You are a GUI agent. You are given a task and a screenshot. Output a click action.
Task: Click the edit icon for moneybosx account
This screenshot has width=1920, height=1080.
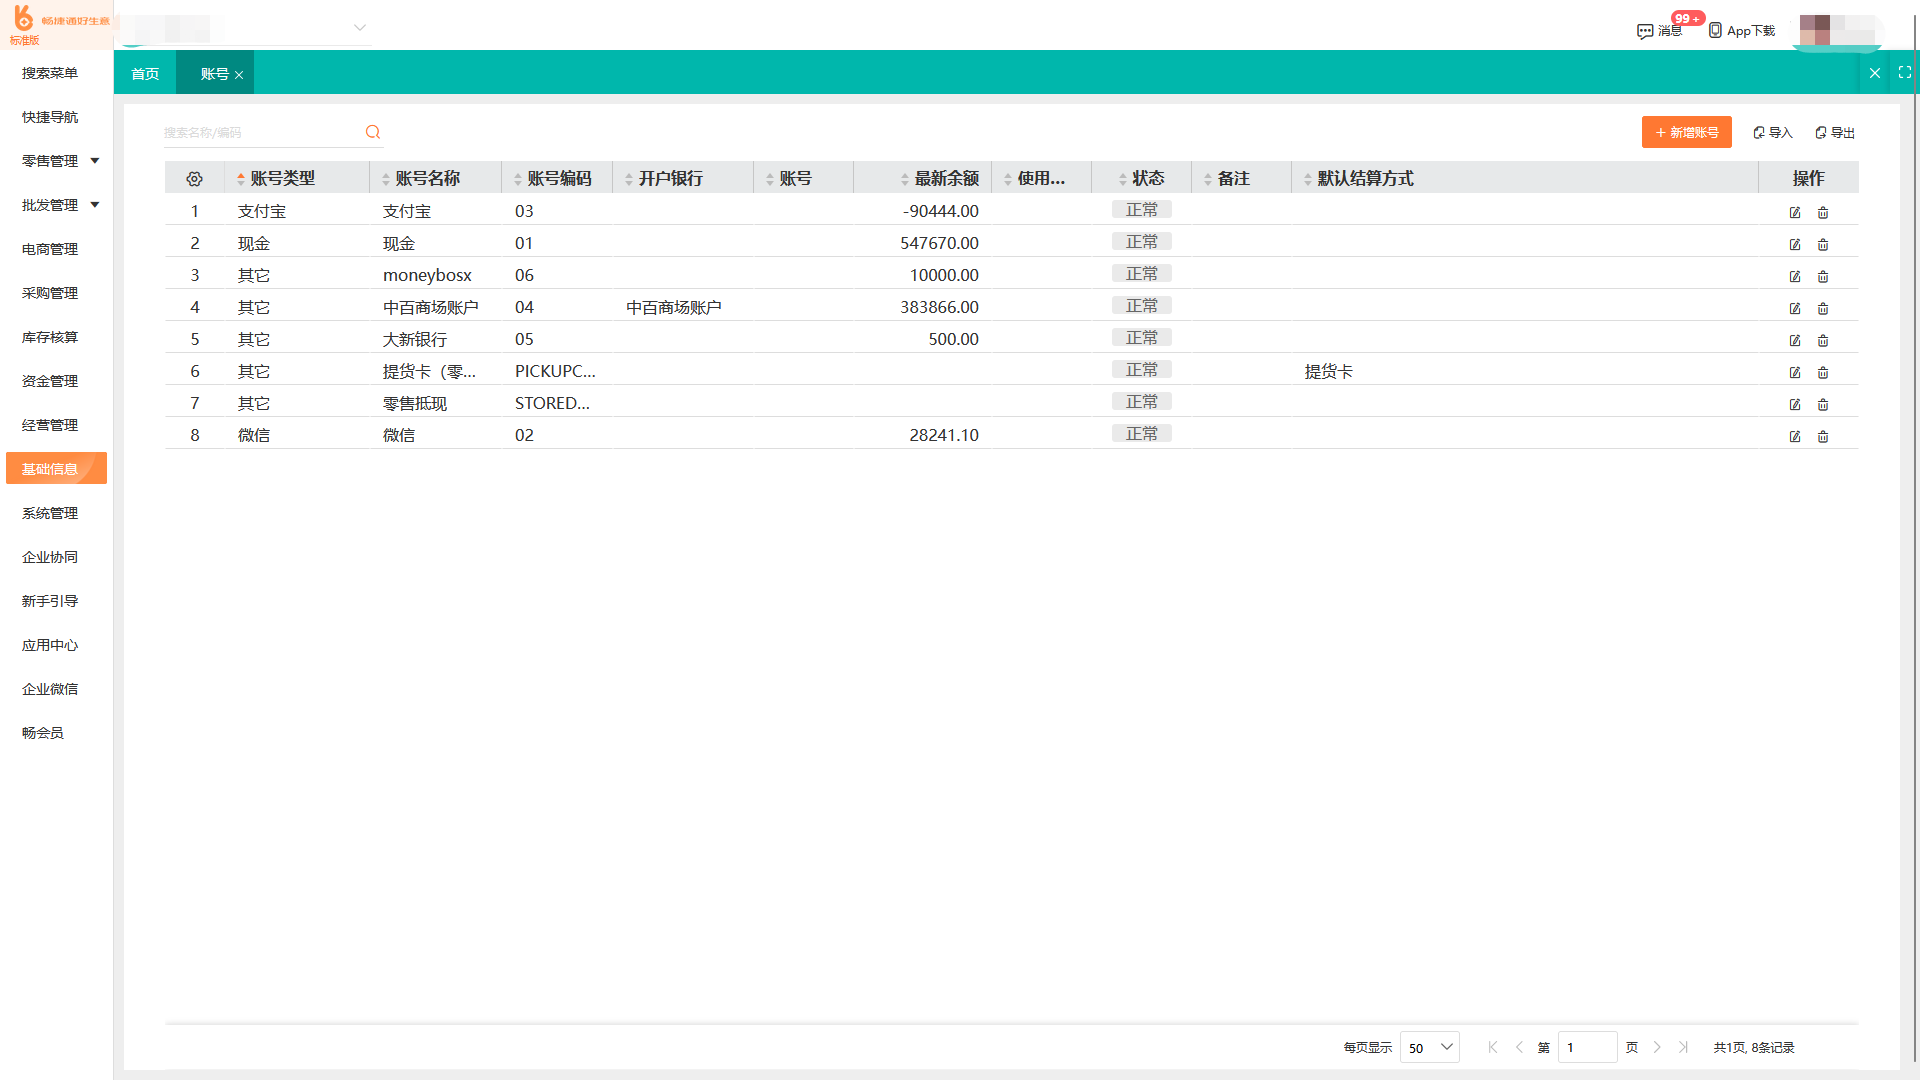pyautogui.click(x=1796, y=274)
